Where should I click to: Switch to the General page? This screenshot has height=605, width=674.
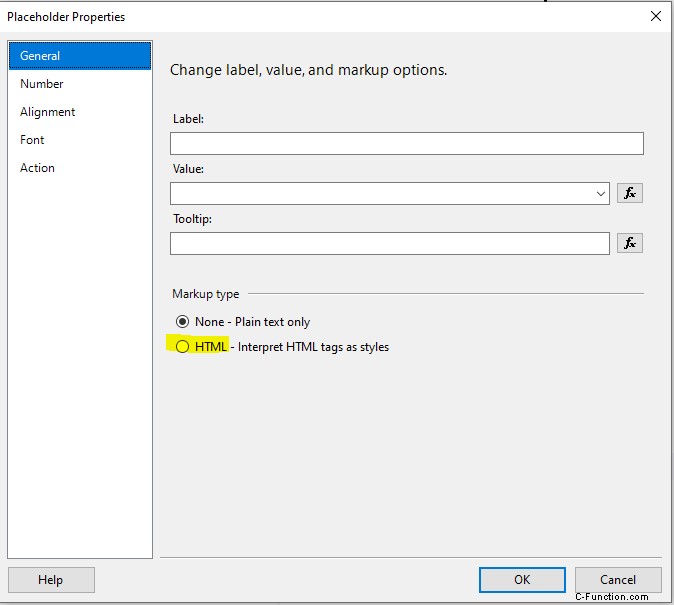80,56
